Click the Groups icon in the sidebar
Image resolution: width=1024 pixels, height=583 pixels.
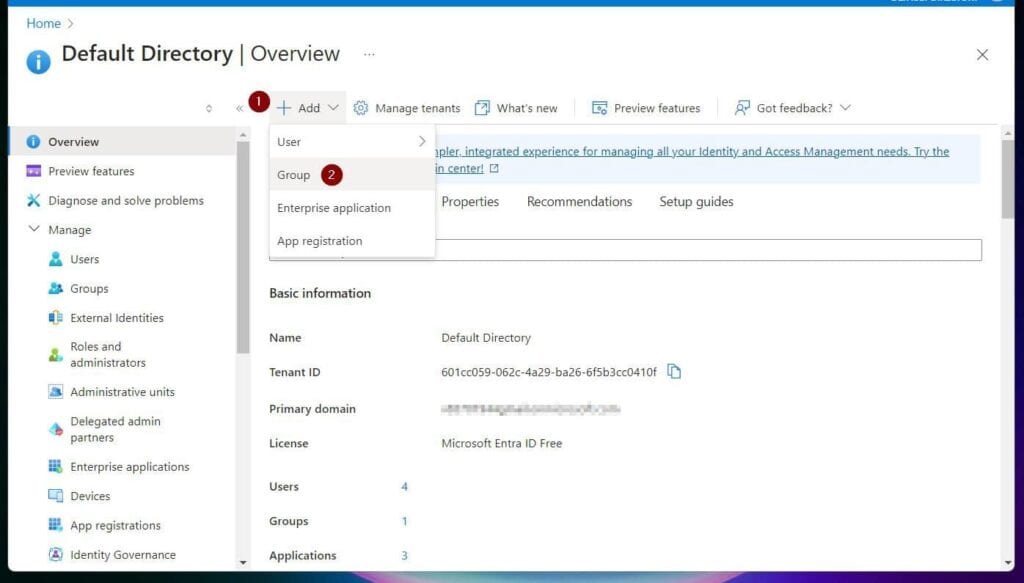click(56, 289)
